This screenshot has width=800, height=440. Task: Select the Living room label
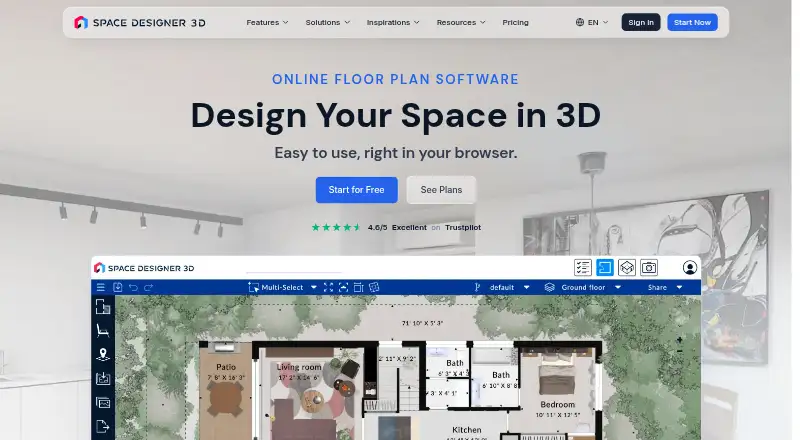click(x=299, y=367)
